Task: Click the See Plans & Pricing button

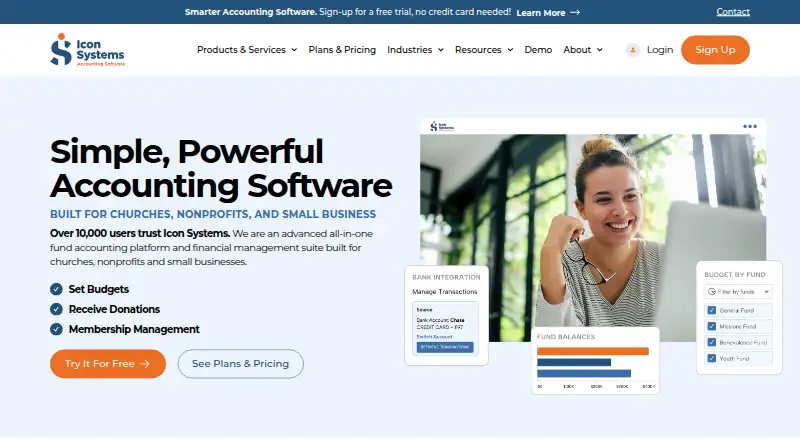Action: [x=240, y=363]
